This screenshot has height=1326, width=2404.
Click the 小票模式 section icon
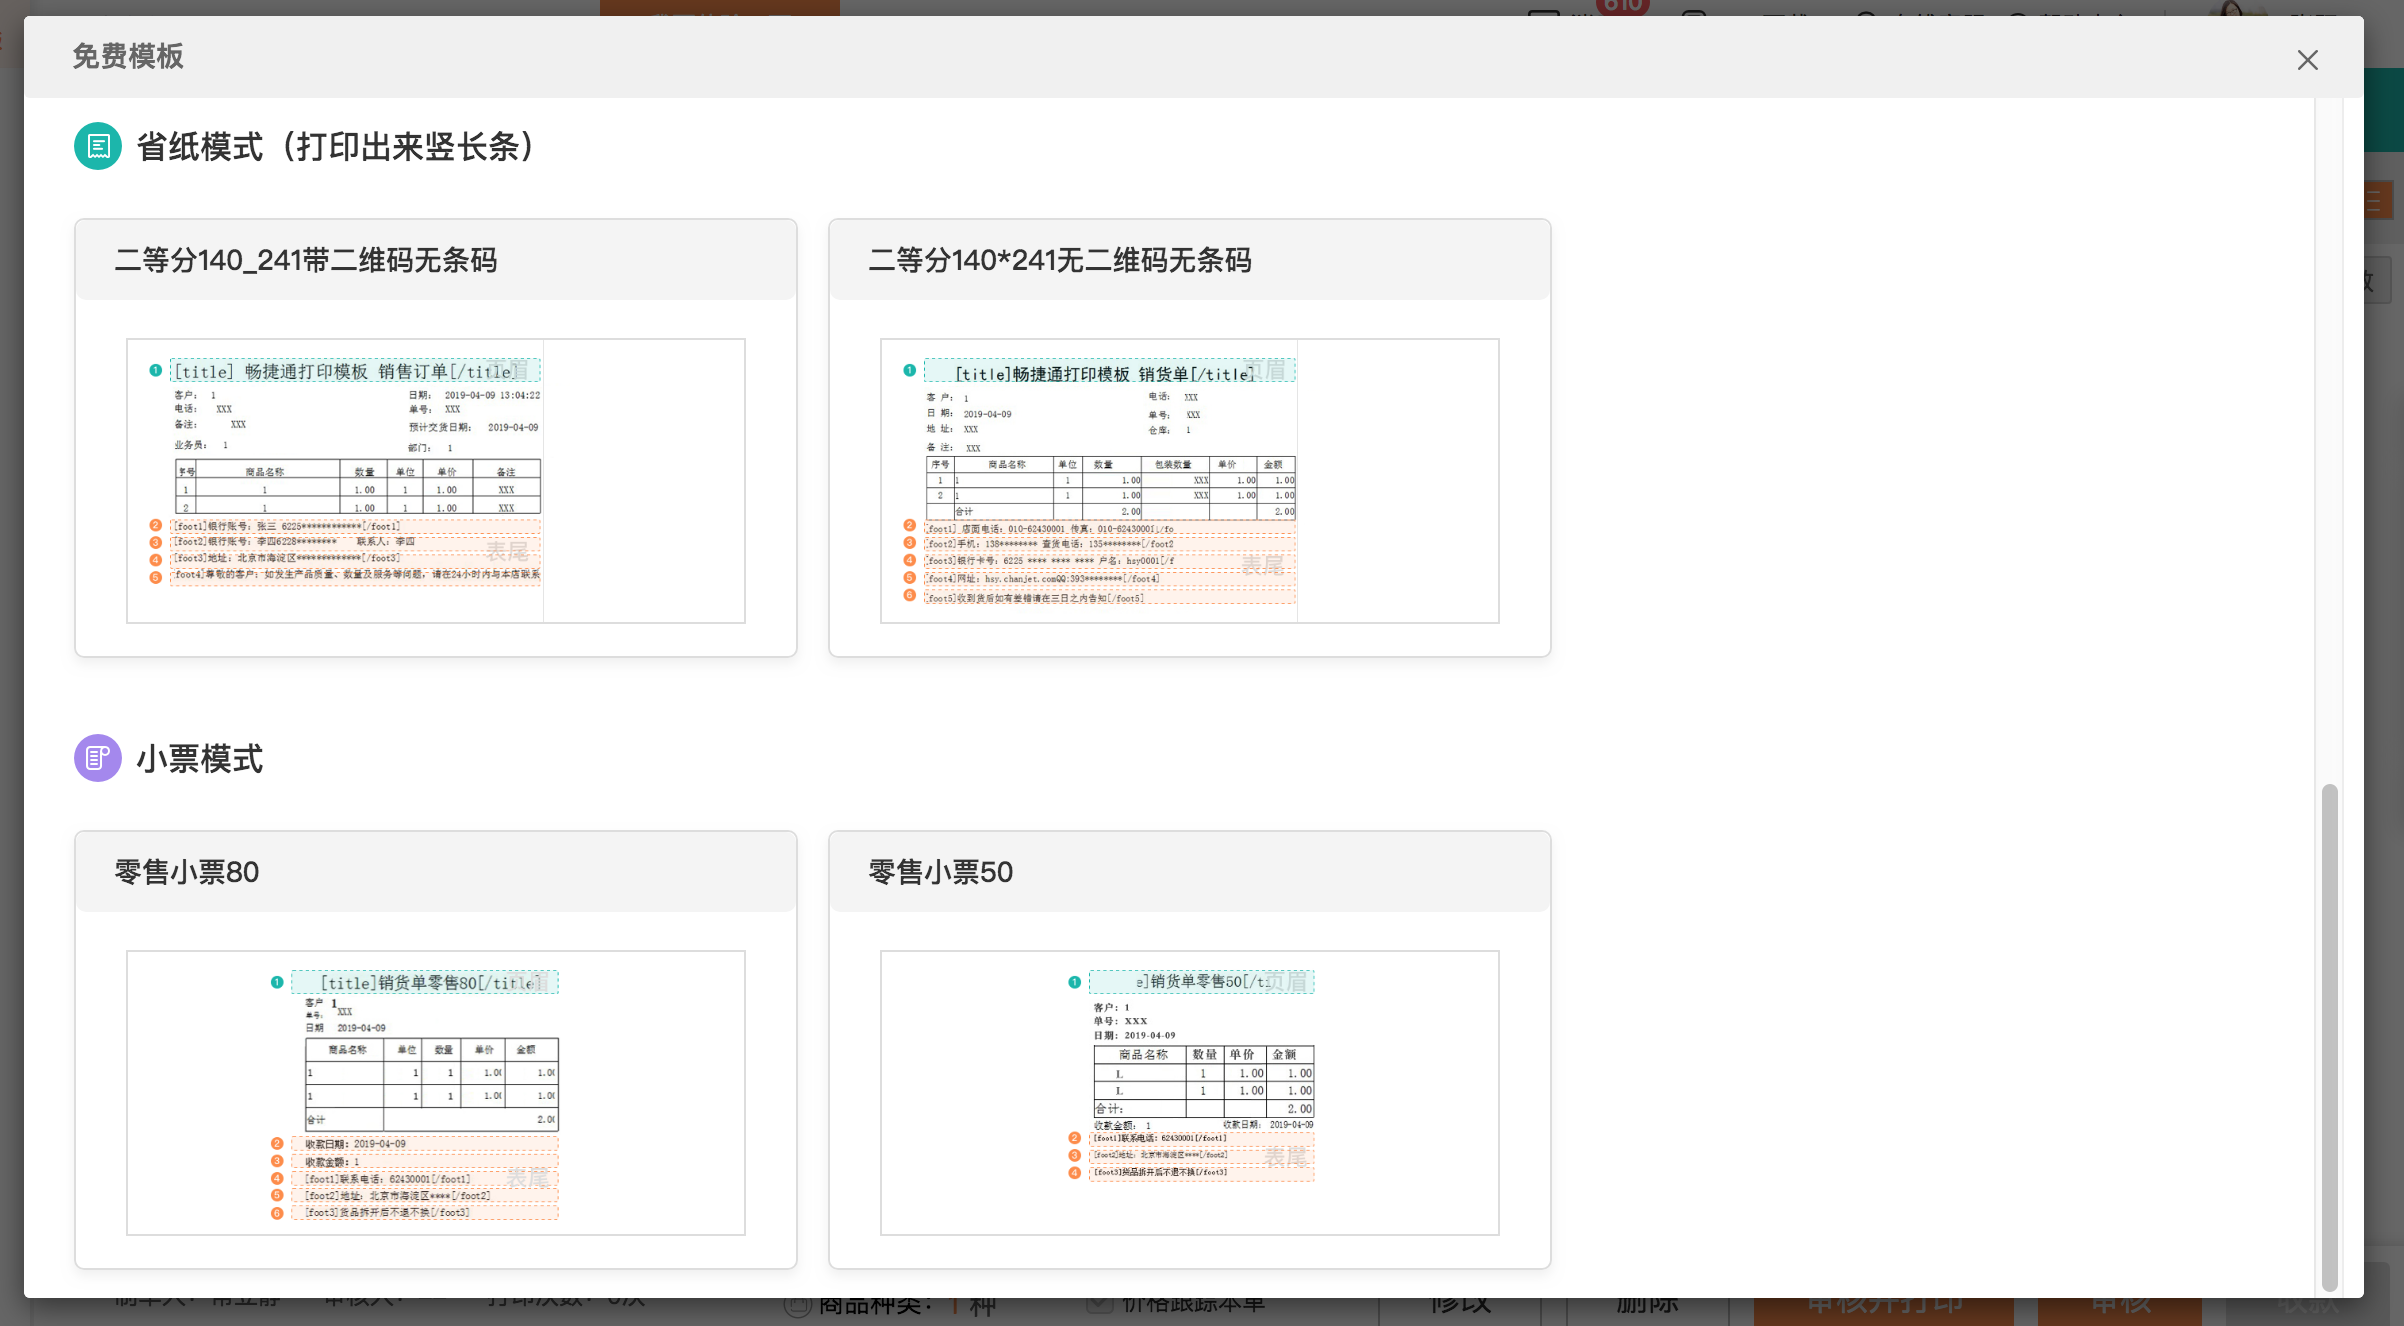coord(96,759)
